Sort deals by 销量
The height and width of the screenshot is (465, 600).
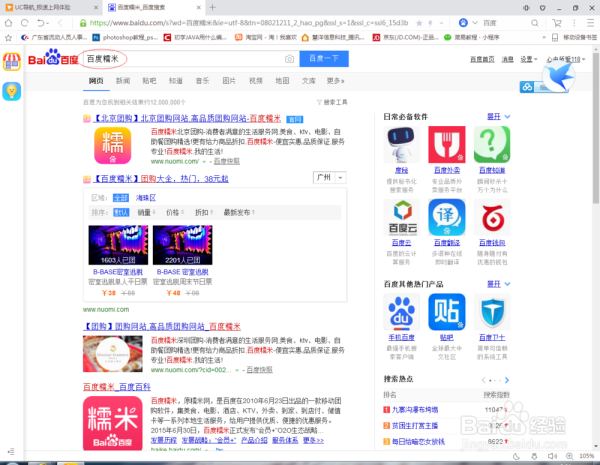[146, 212]
